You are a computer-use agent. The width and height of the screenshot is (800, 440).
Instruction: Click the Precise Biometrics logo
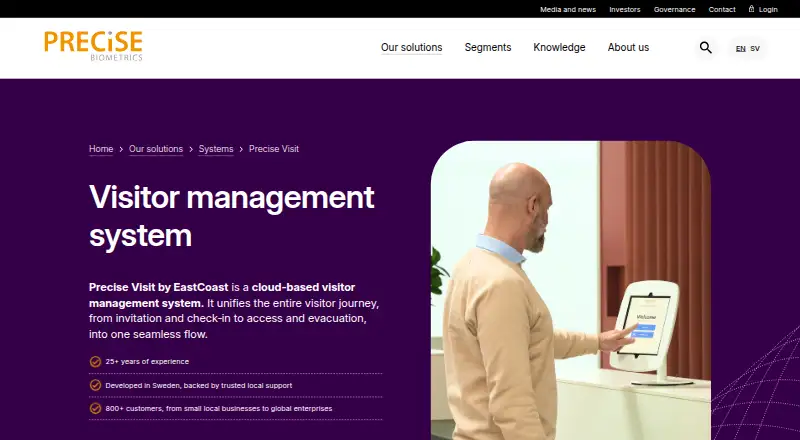pyautogui.click(x=93, y=46)
